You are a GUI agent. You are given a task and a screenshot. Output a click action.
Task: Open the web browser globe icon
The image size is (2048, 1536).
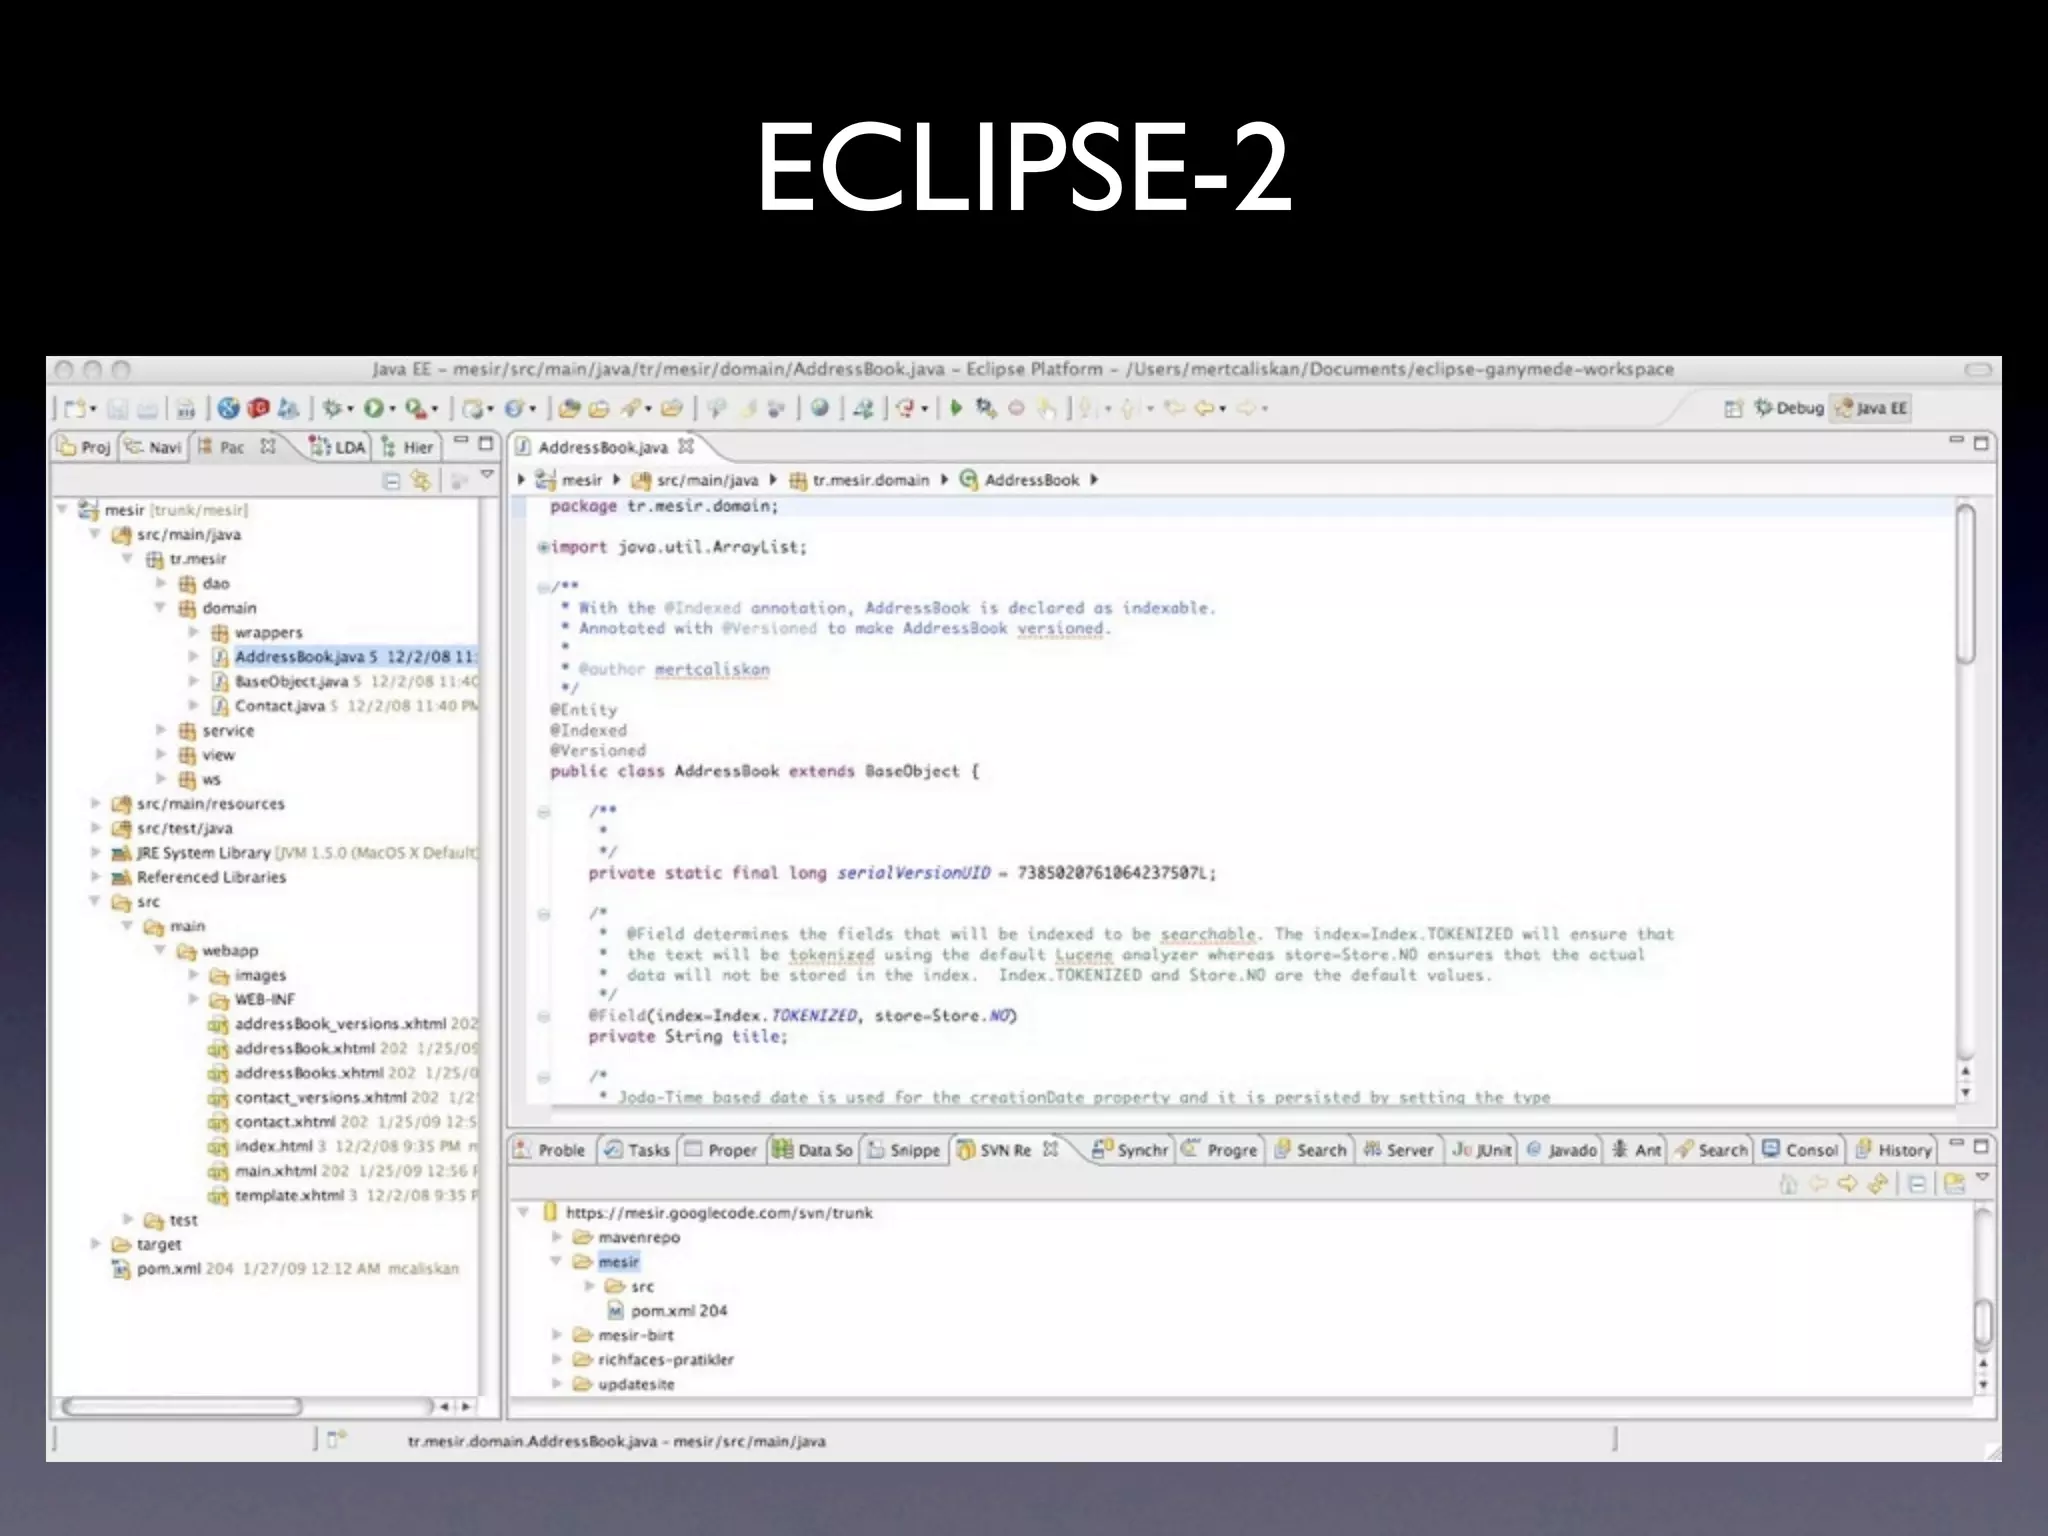[x=820, y=408]
